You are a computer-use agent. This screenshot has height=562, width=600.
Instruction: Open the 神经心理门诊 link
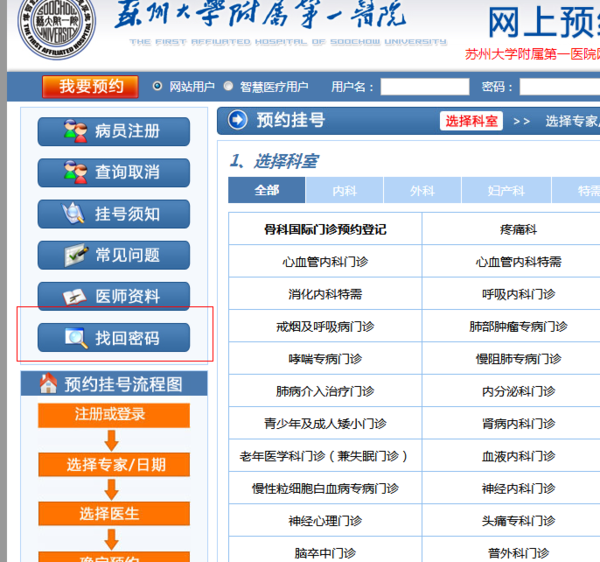[x=324, y=521]
